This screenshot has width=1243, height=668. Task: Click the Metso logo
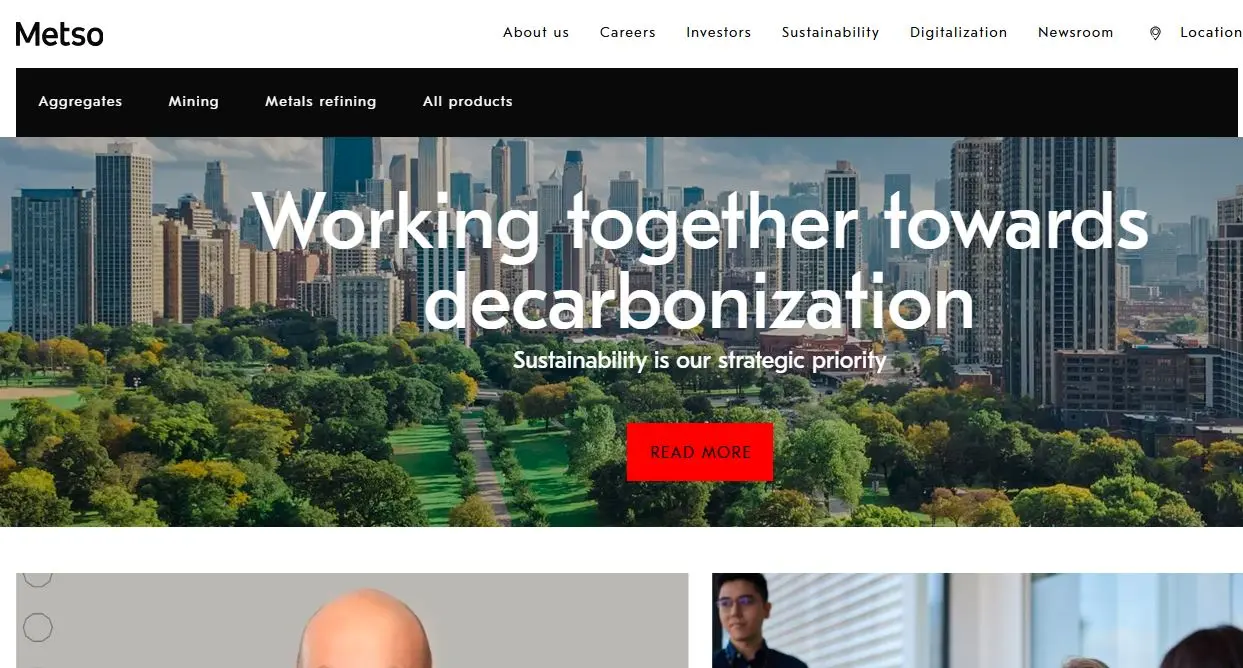(59, 34)
